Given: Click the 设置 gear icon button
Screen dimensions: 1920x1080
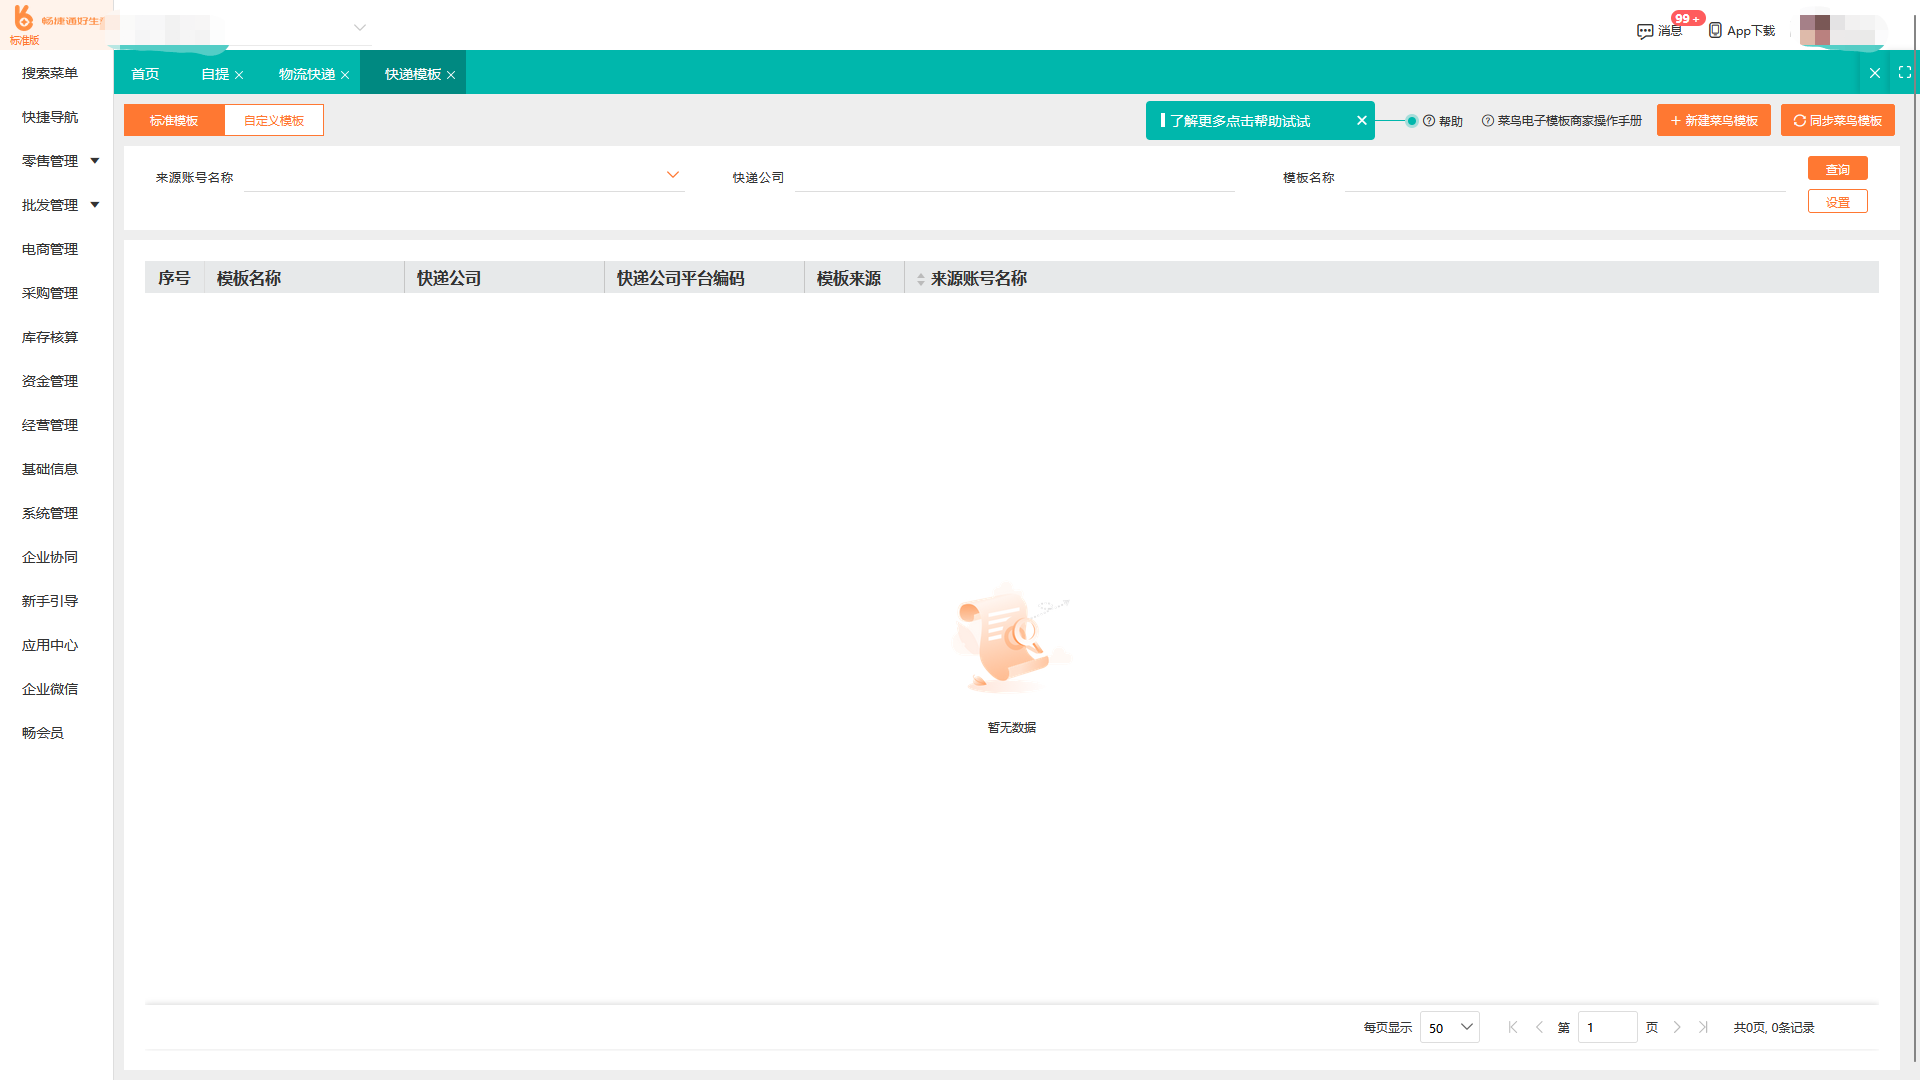Looking at the screenshot, I should [x=1837, y=202].
